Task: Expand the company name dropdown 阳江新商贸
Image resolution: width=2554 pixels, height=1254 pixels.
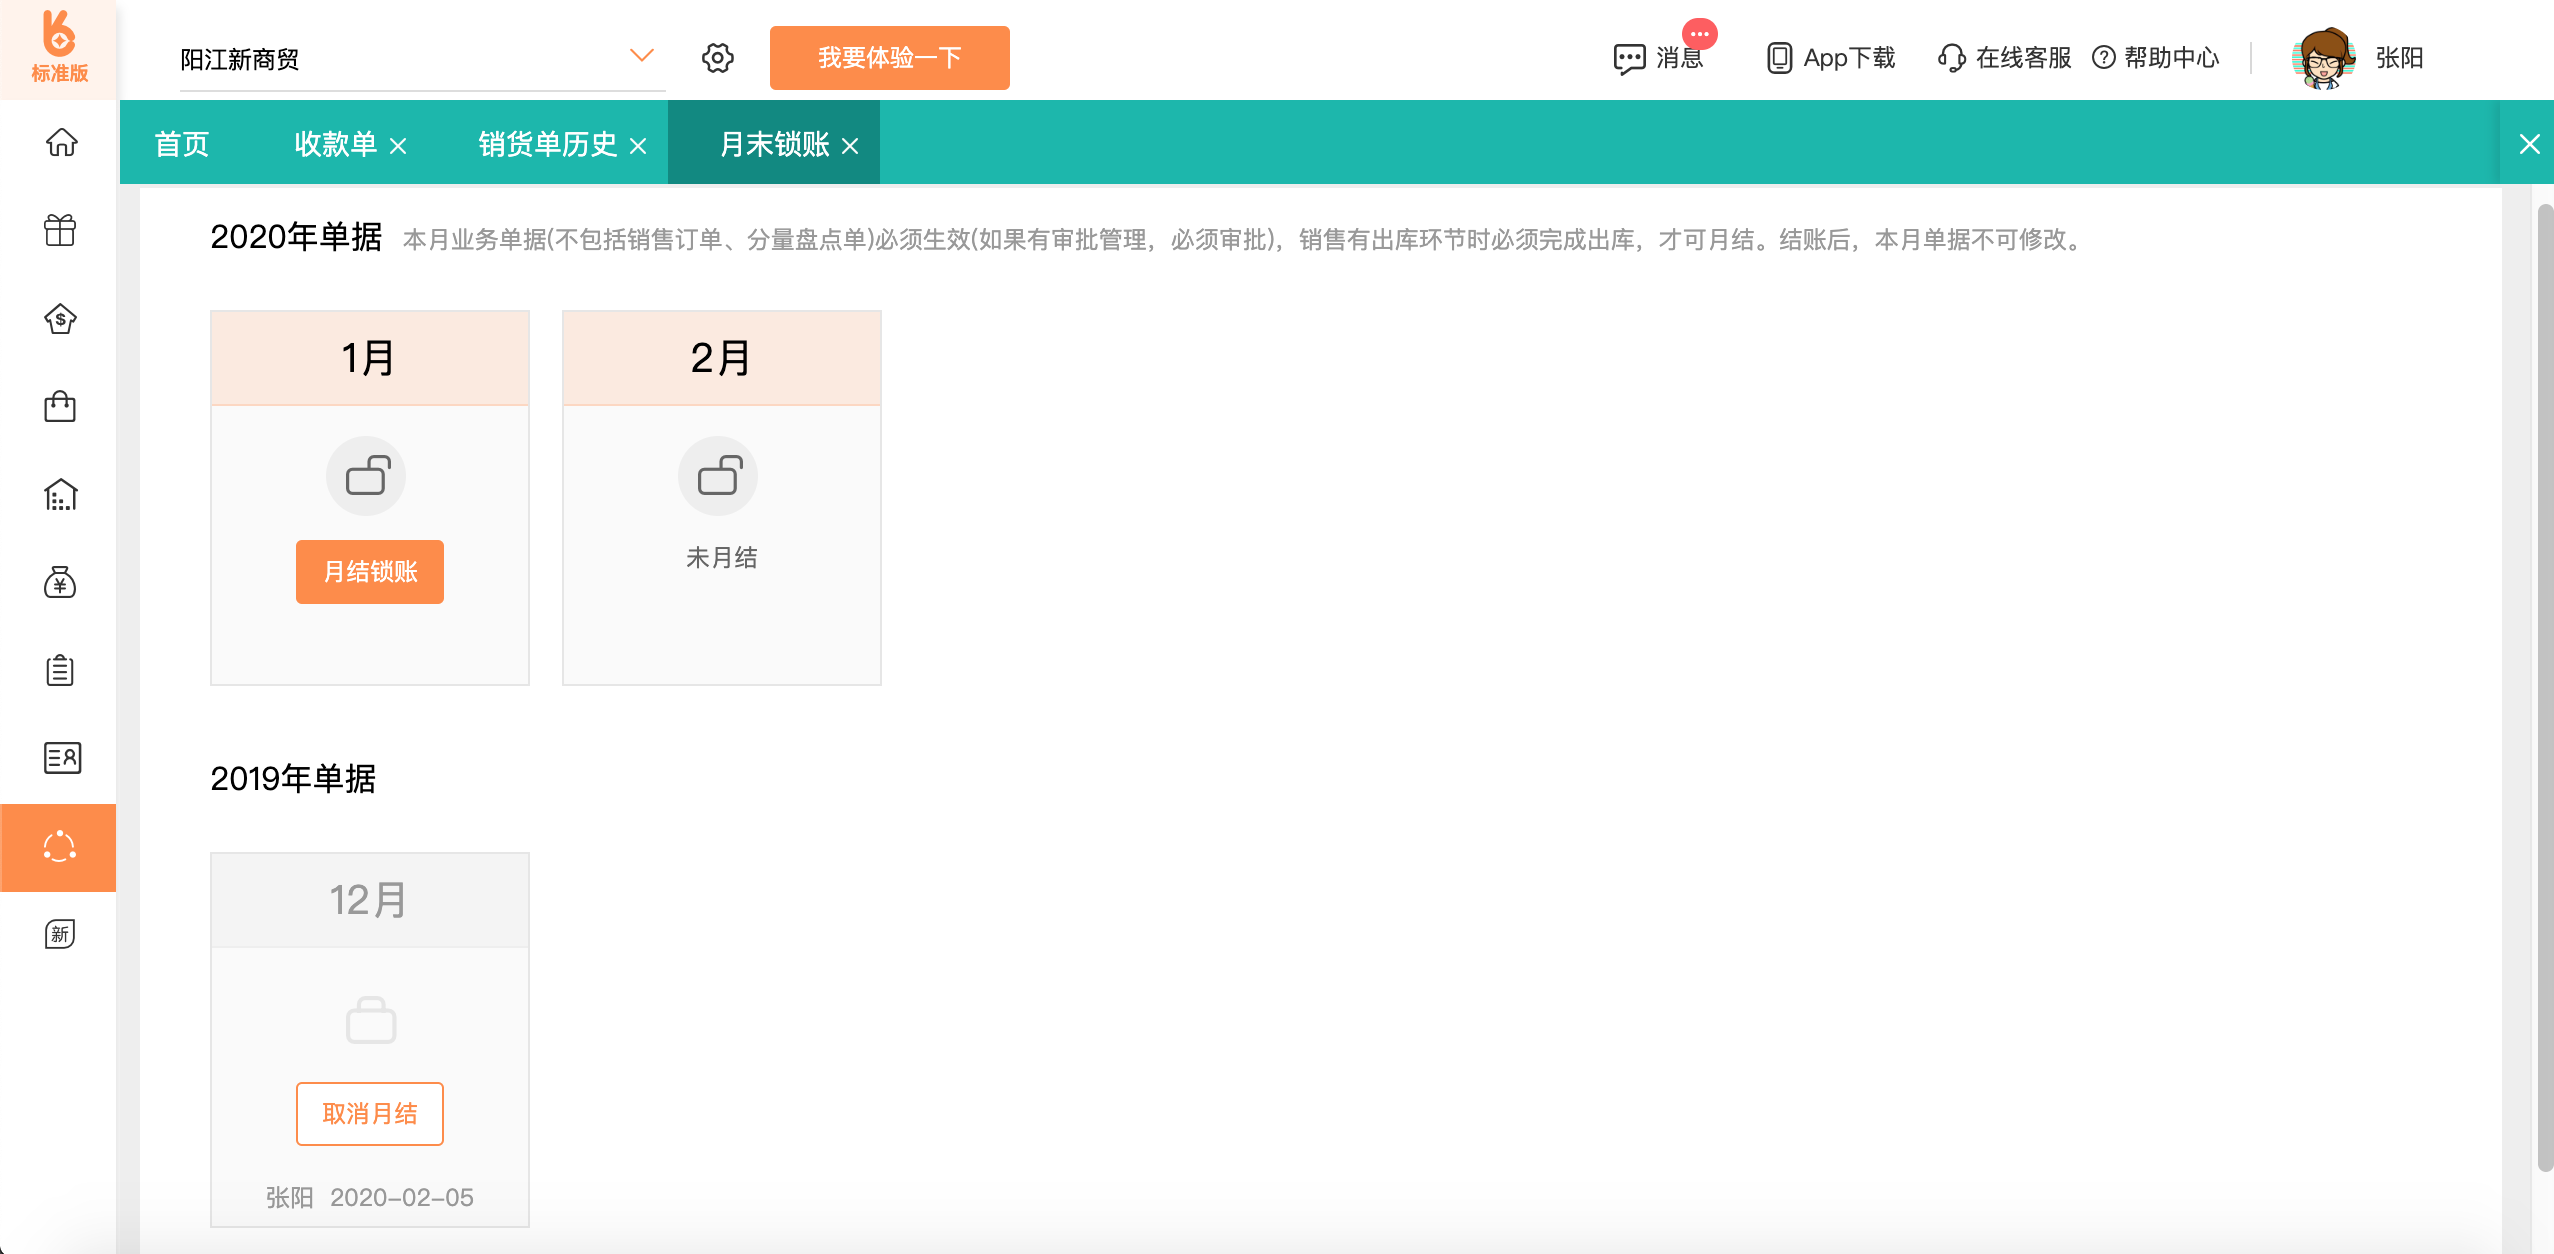Action: pos(642,59)
